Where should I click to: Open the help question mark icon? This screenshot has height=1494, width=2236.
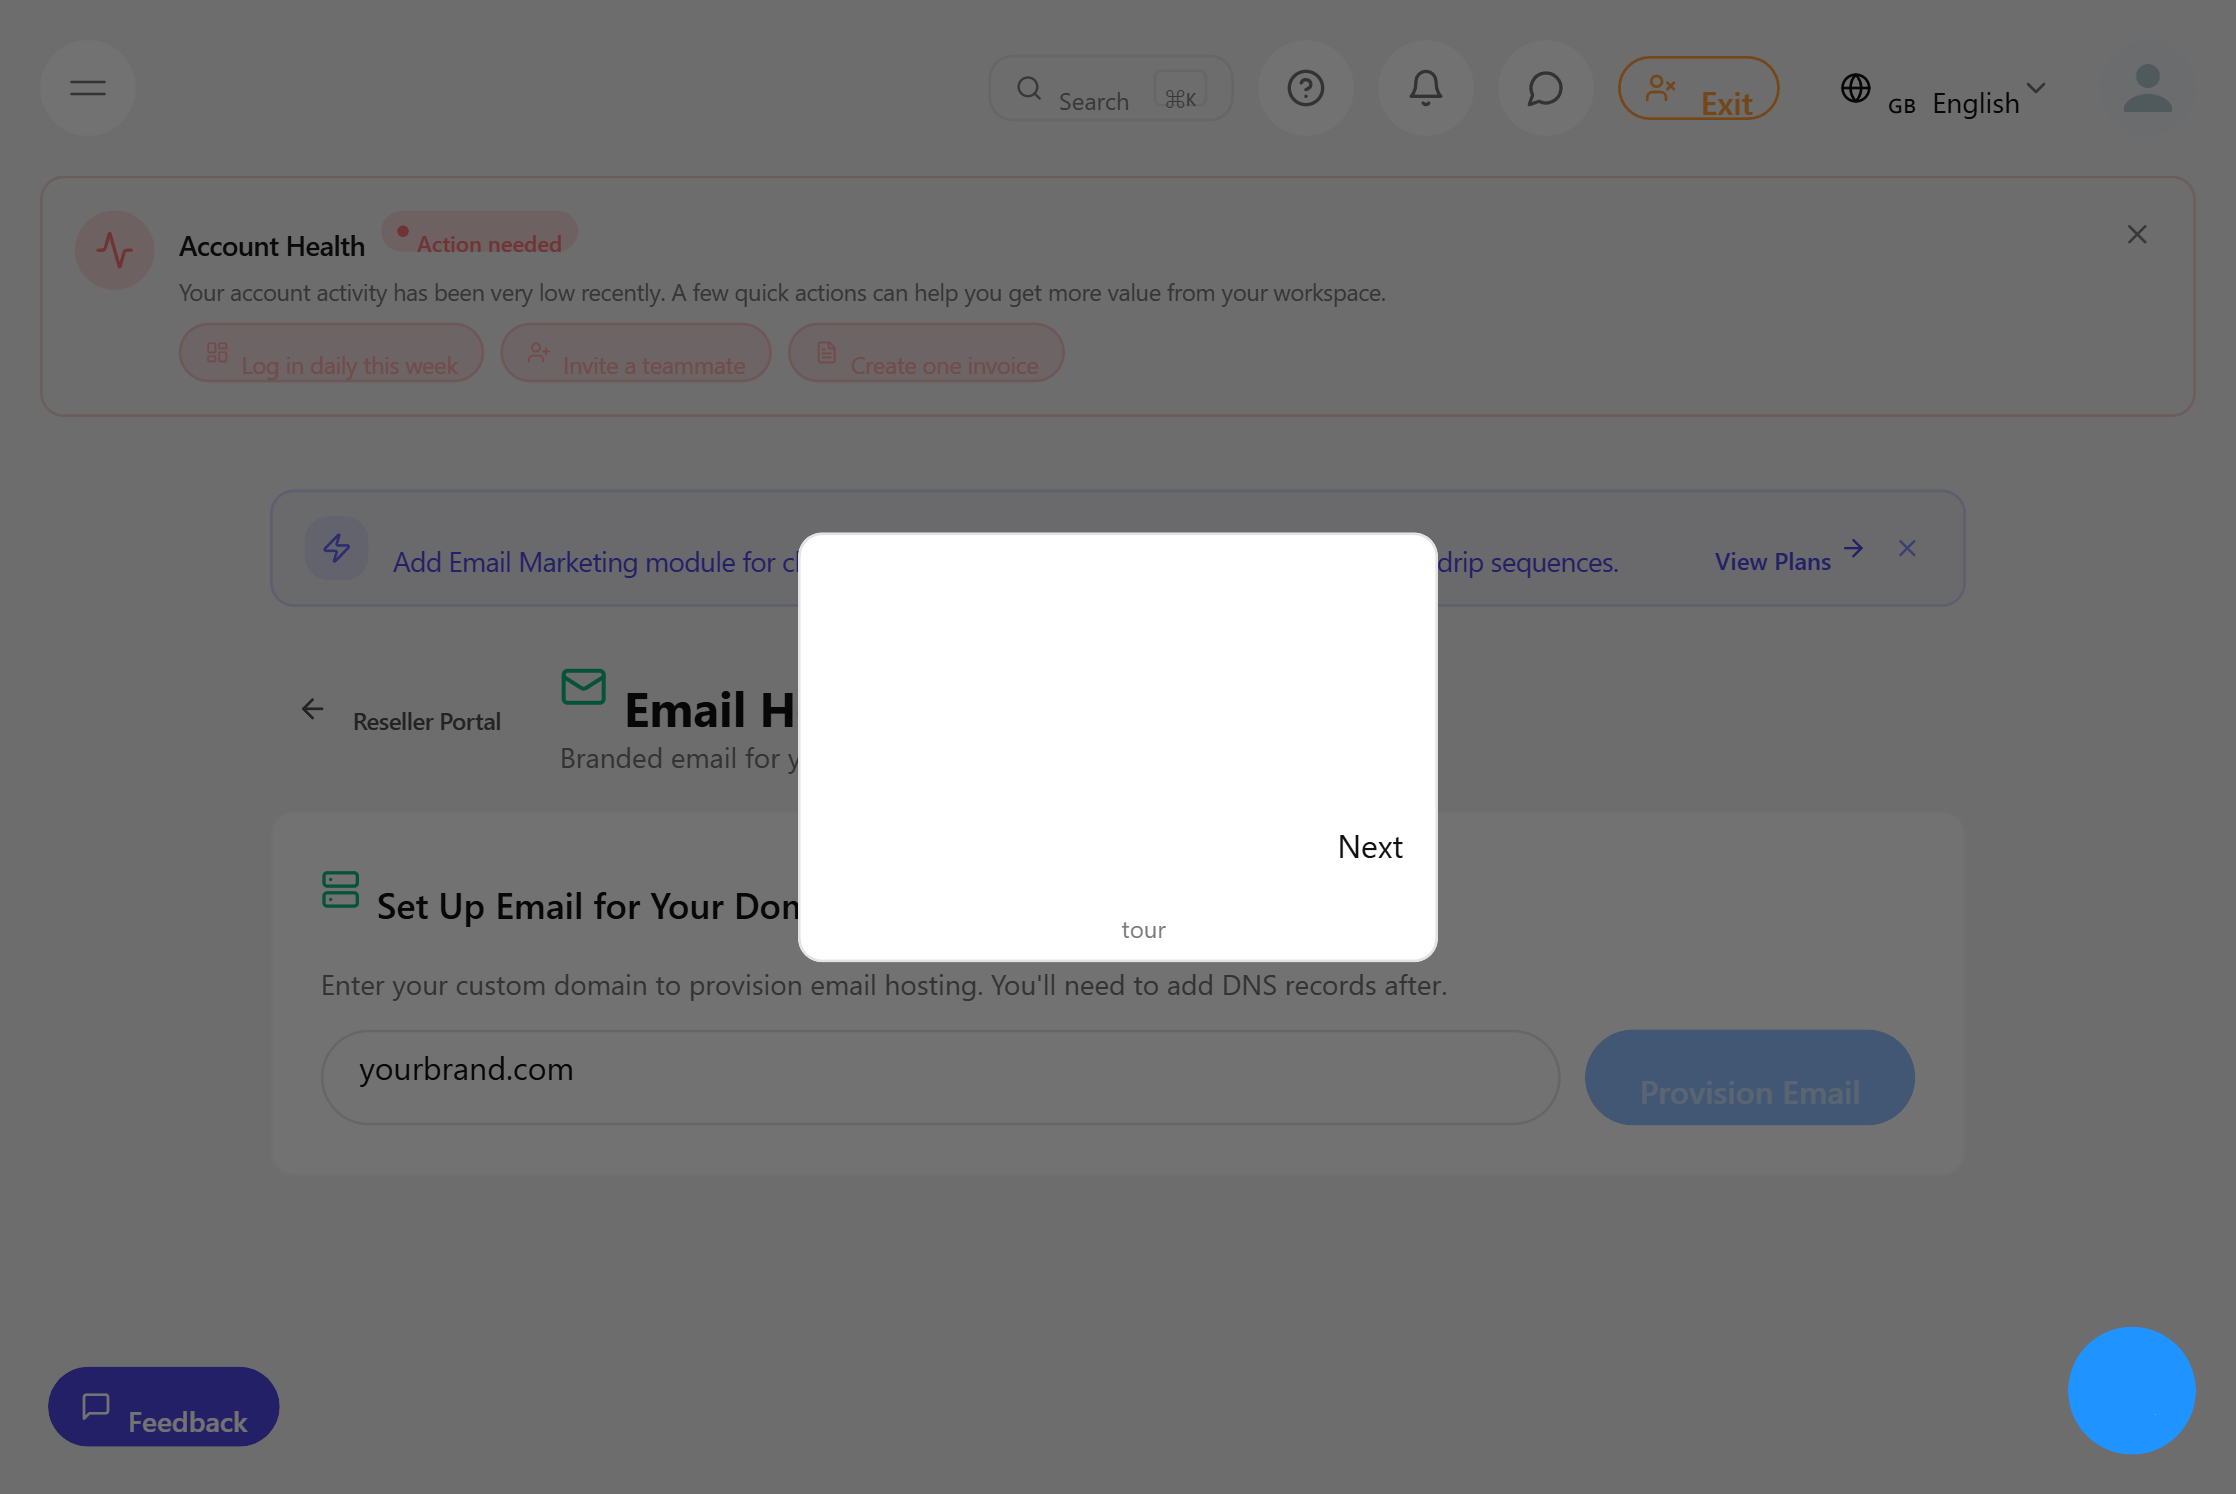click(1306, 88)
